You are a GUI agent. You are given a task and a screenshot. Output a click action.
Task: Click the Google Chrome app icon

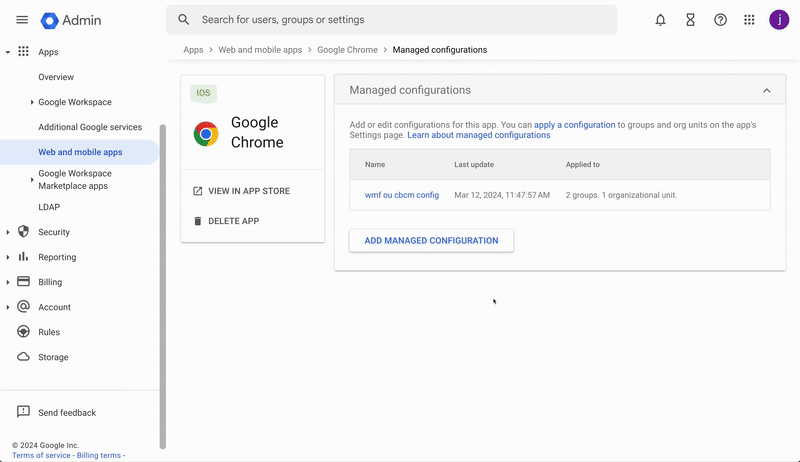click(206, 133)
